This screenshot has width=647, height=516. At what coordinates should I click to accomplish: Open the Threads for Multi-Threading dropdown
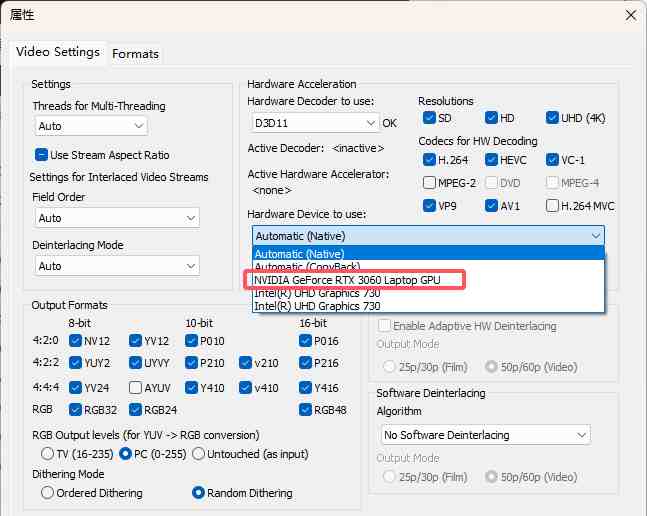pyautogui.click(x=90, y=126)
